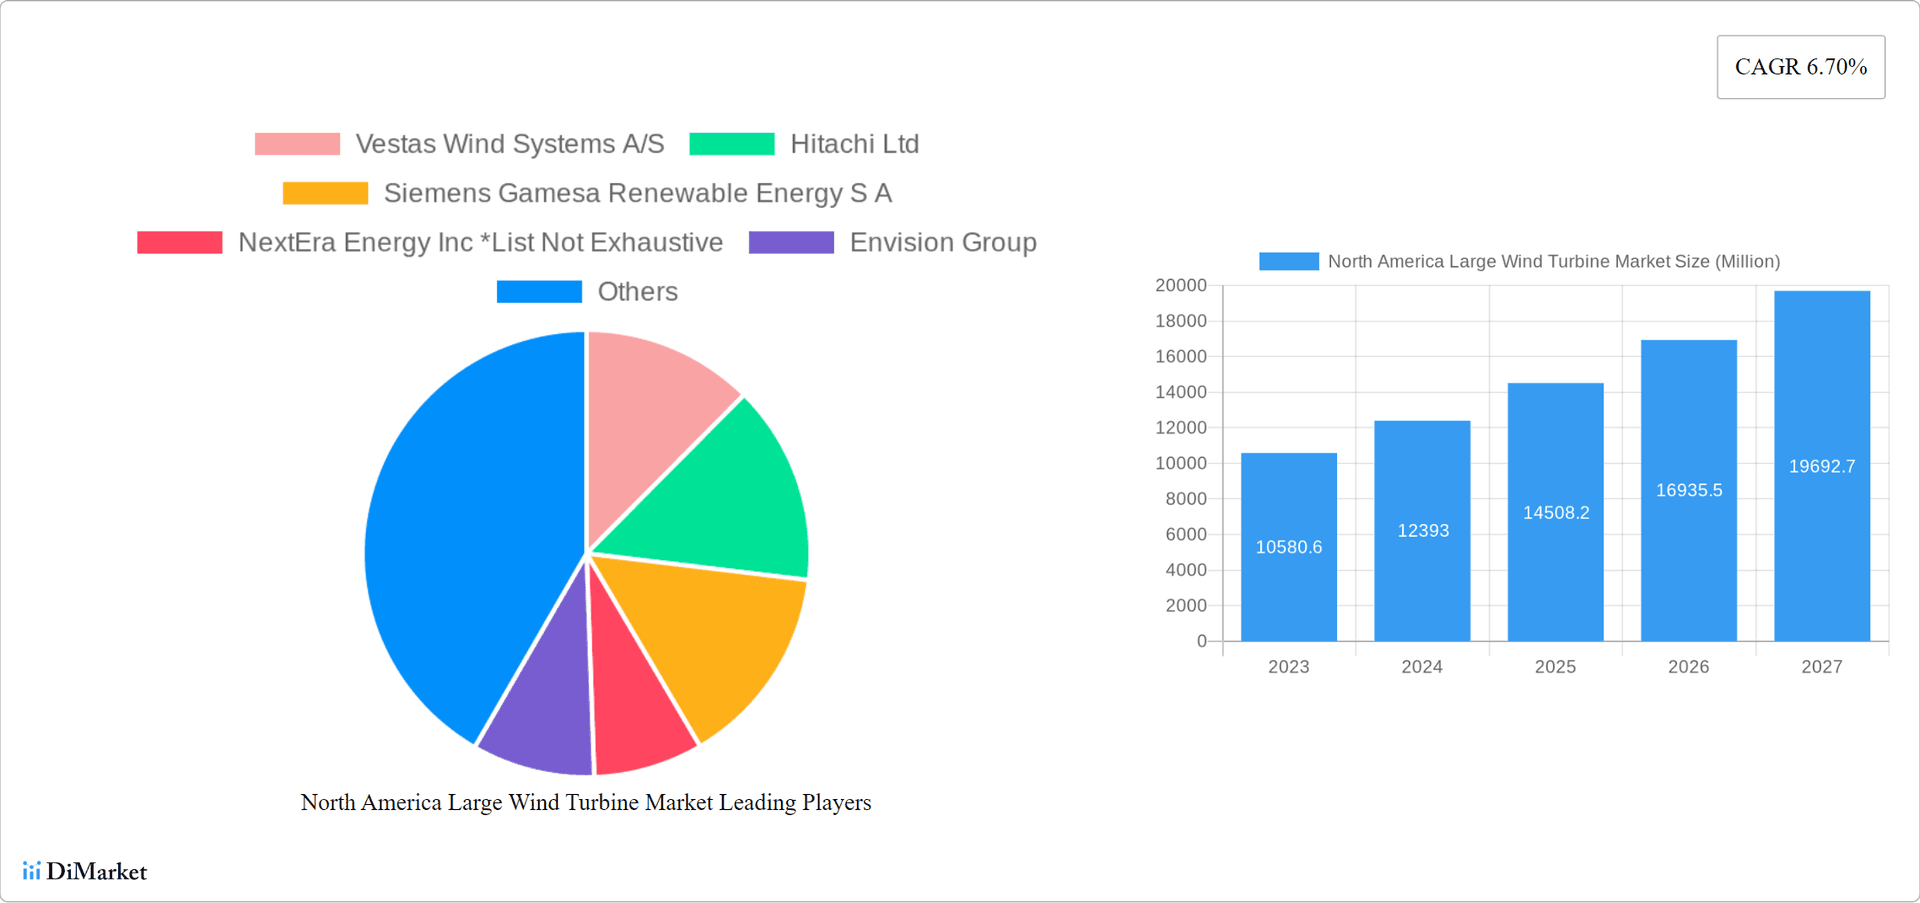Select the green Hitachi Ltd legend swatch
The width and height of the screenshot is (1920, 903).
(731, 143)
